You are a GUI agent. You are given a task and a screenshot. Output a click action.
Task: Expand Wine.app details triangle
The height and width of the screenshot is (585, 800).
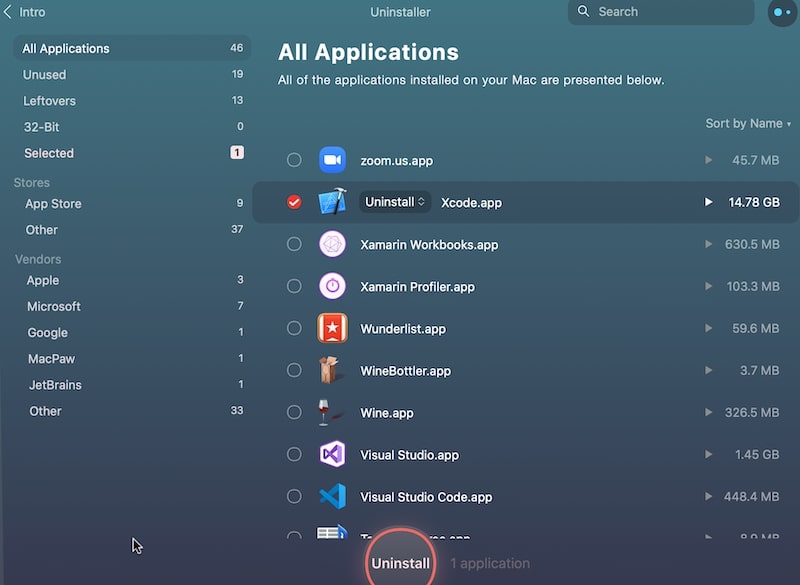click(708, 412)
